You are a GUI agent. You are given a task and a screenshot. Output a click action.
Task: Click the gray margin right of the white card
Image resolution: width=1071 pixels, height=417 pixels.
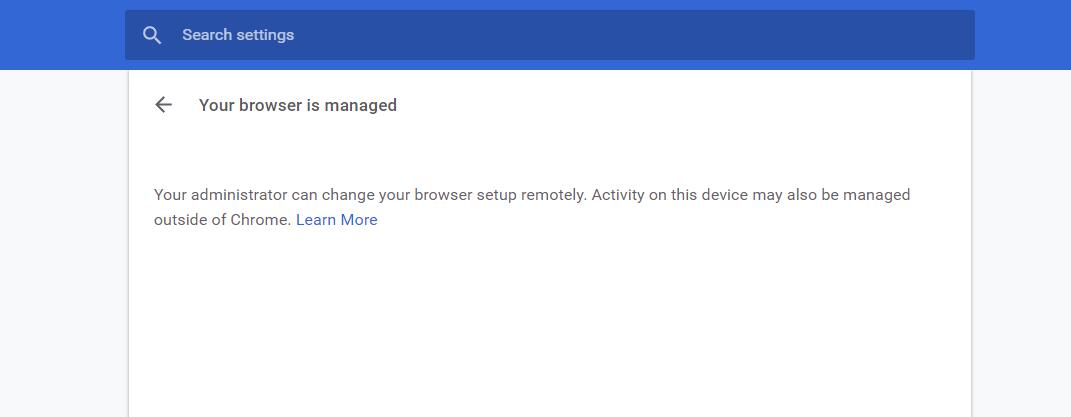coord(1022,250)
